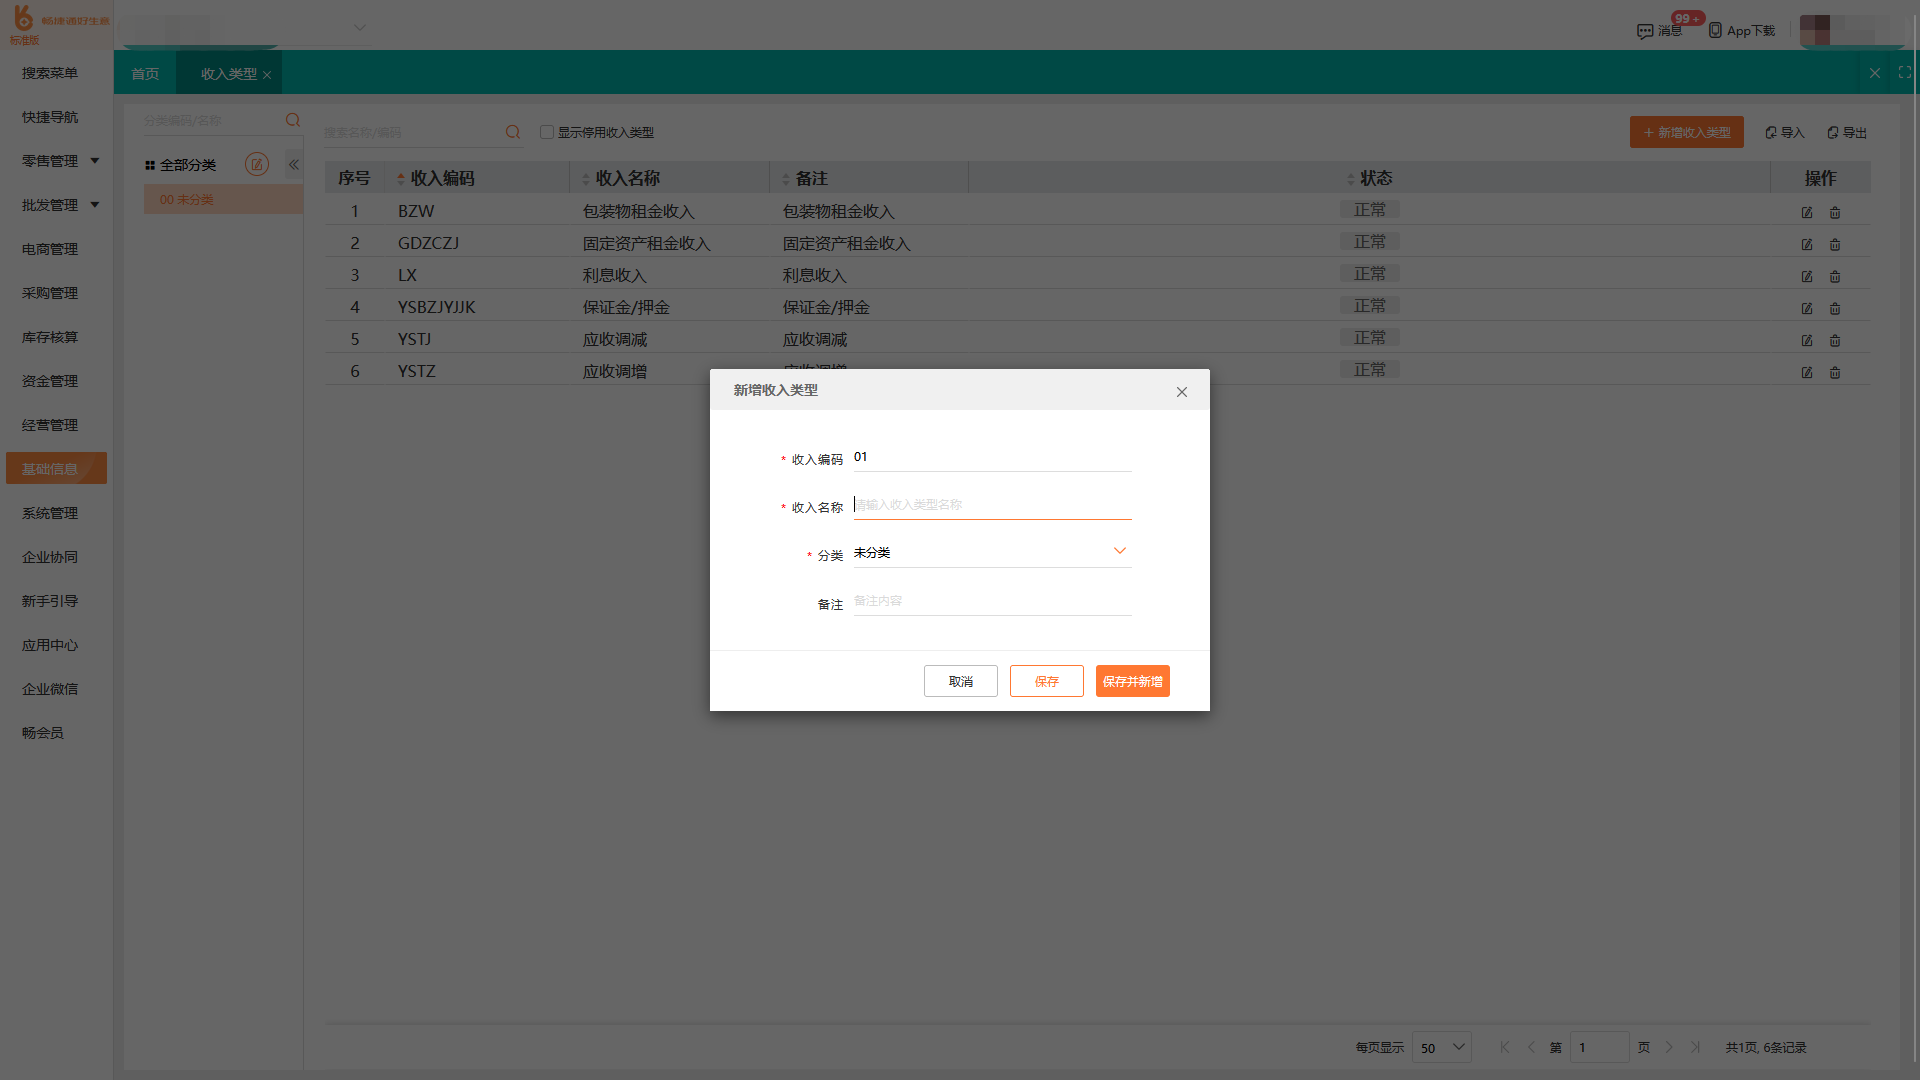Image resolution: width=1920 pixels, height=1080 pixels.
Task: Click the export icon to export data
Action: pos(1846,132)
